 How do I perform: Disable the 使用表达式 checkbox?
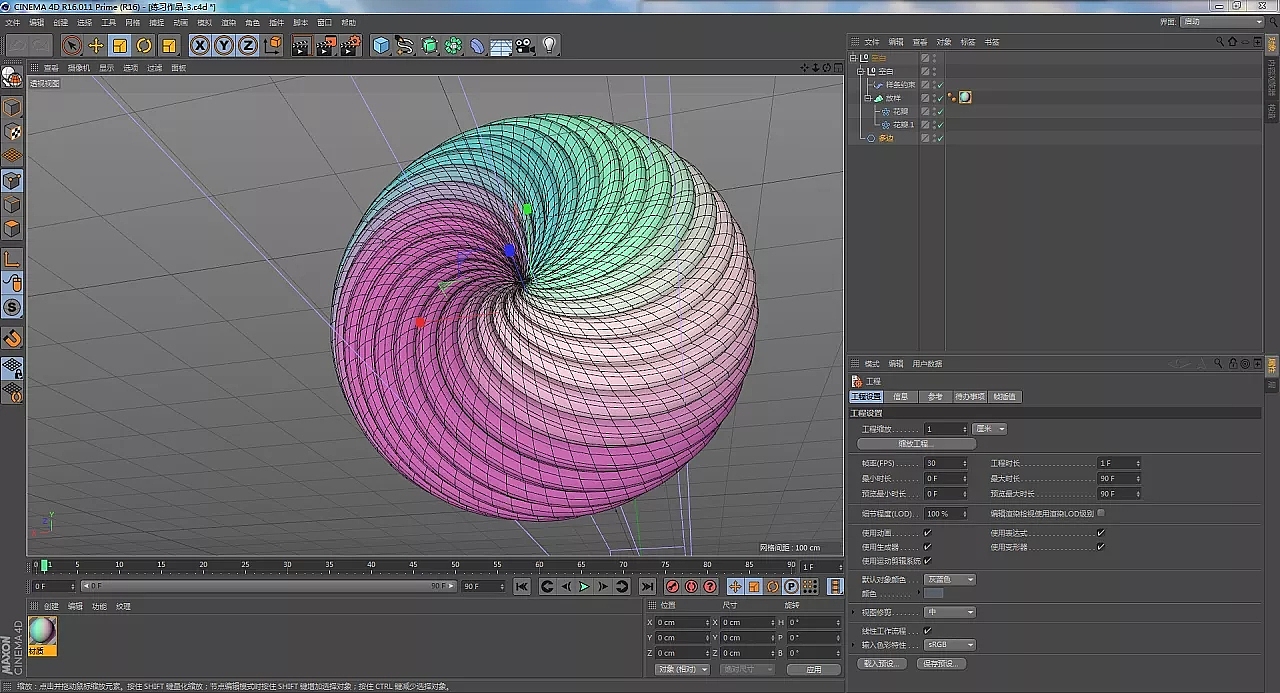click(x=1100, y=533)
